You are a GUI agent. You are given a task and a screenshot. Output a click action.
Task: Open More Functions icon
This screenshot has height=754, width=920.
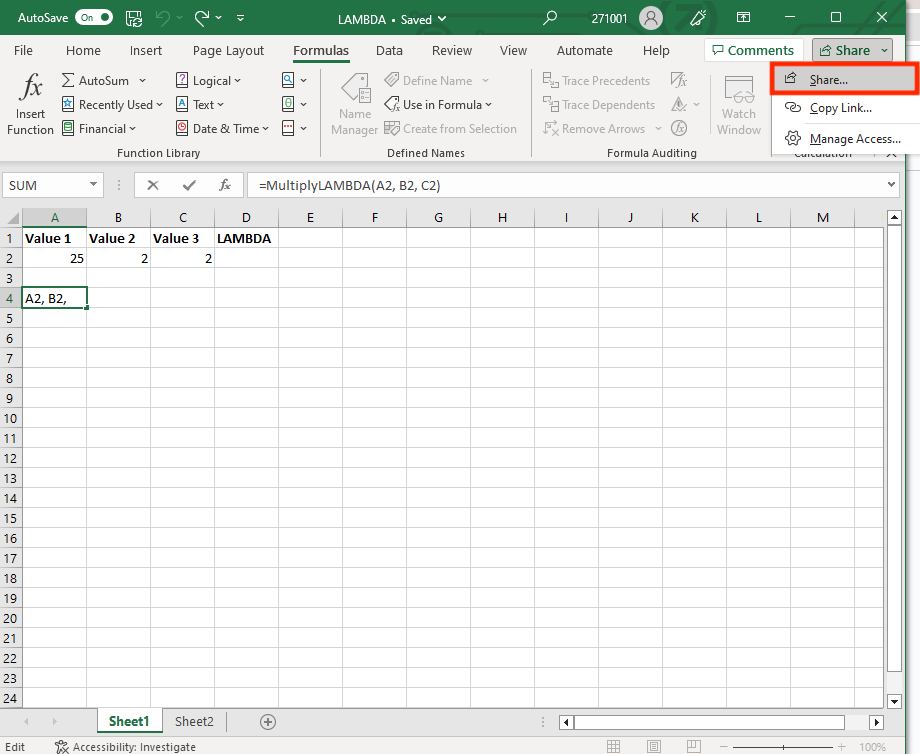point(288,129)
